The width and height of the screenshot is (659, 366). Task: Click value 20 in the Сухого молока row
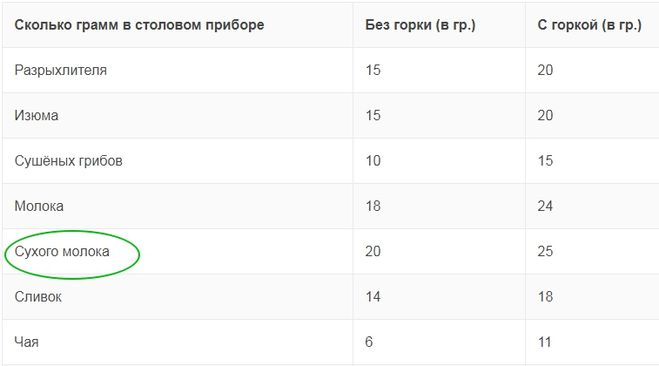coord(373,251)
